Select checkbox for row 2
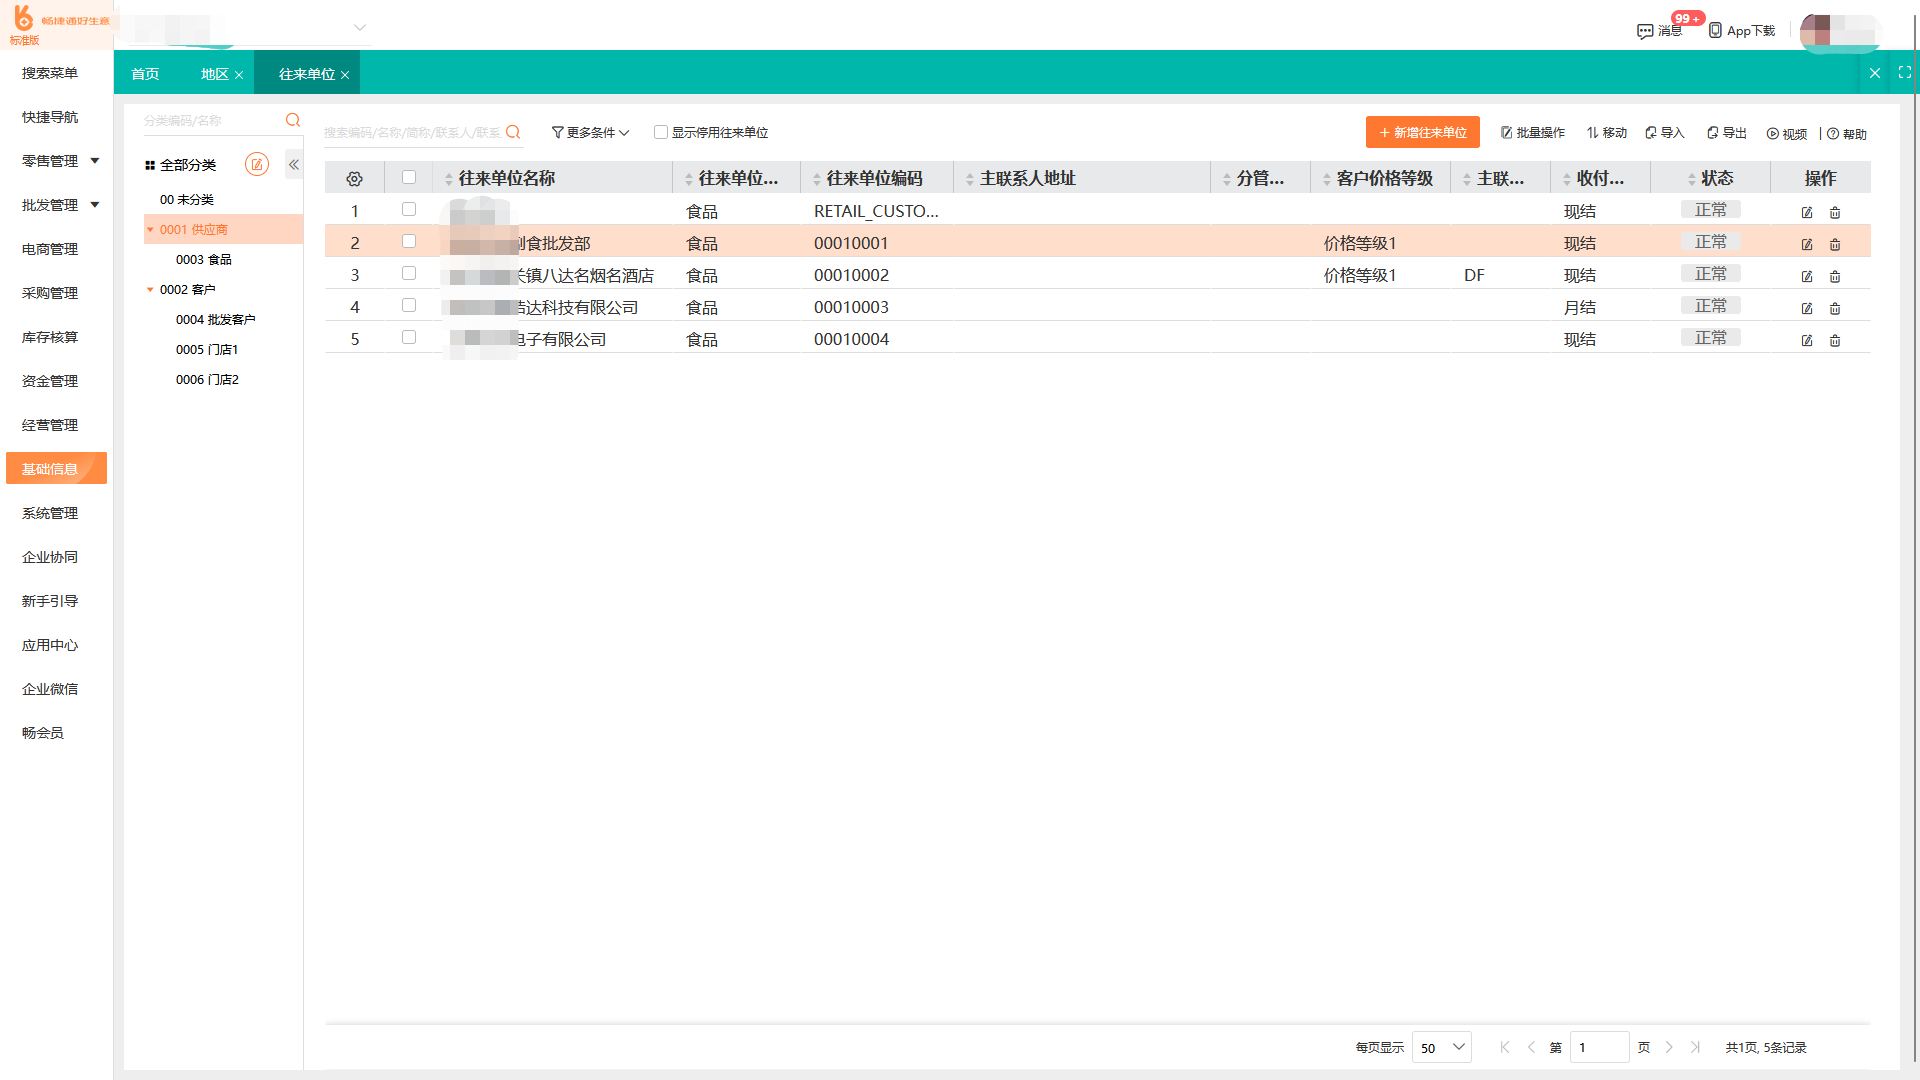This screenshot has width=1920, height=1080. click(411, 241)
